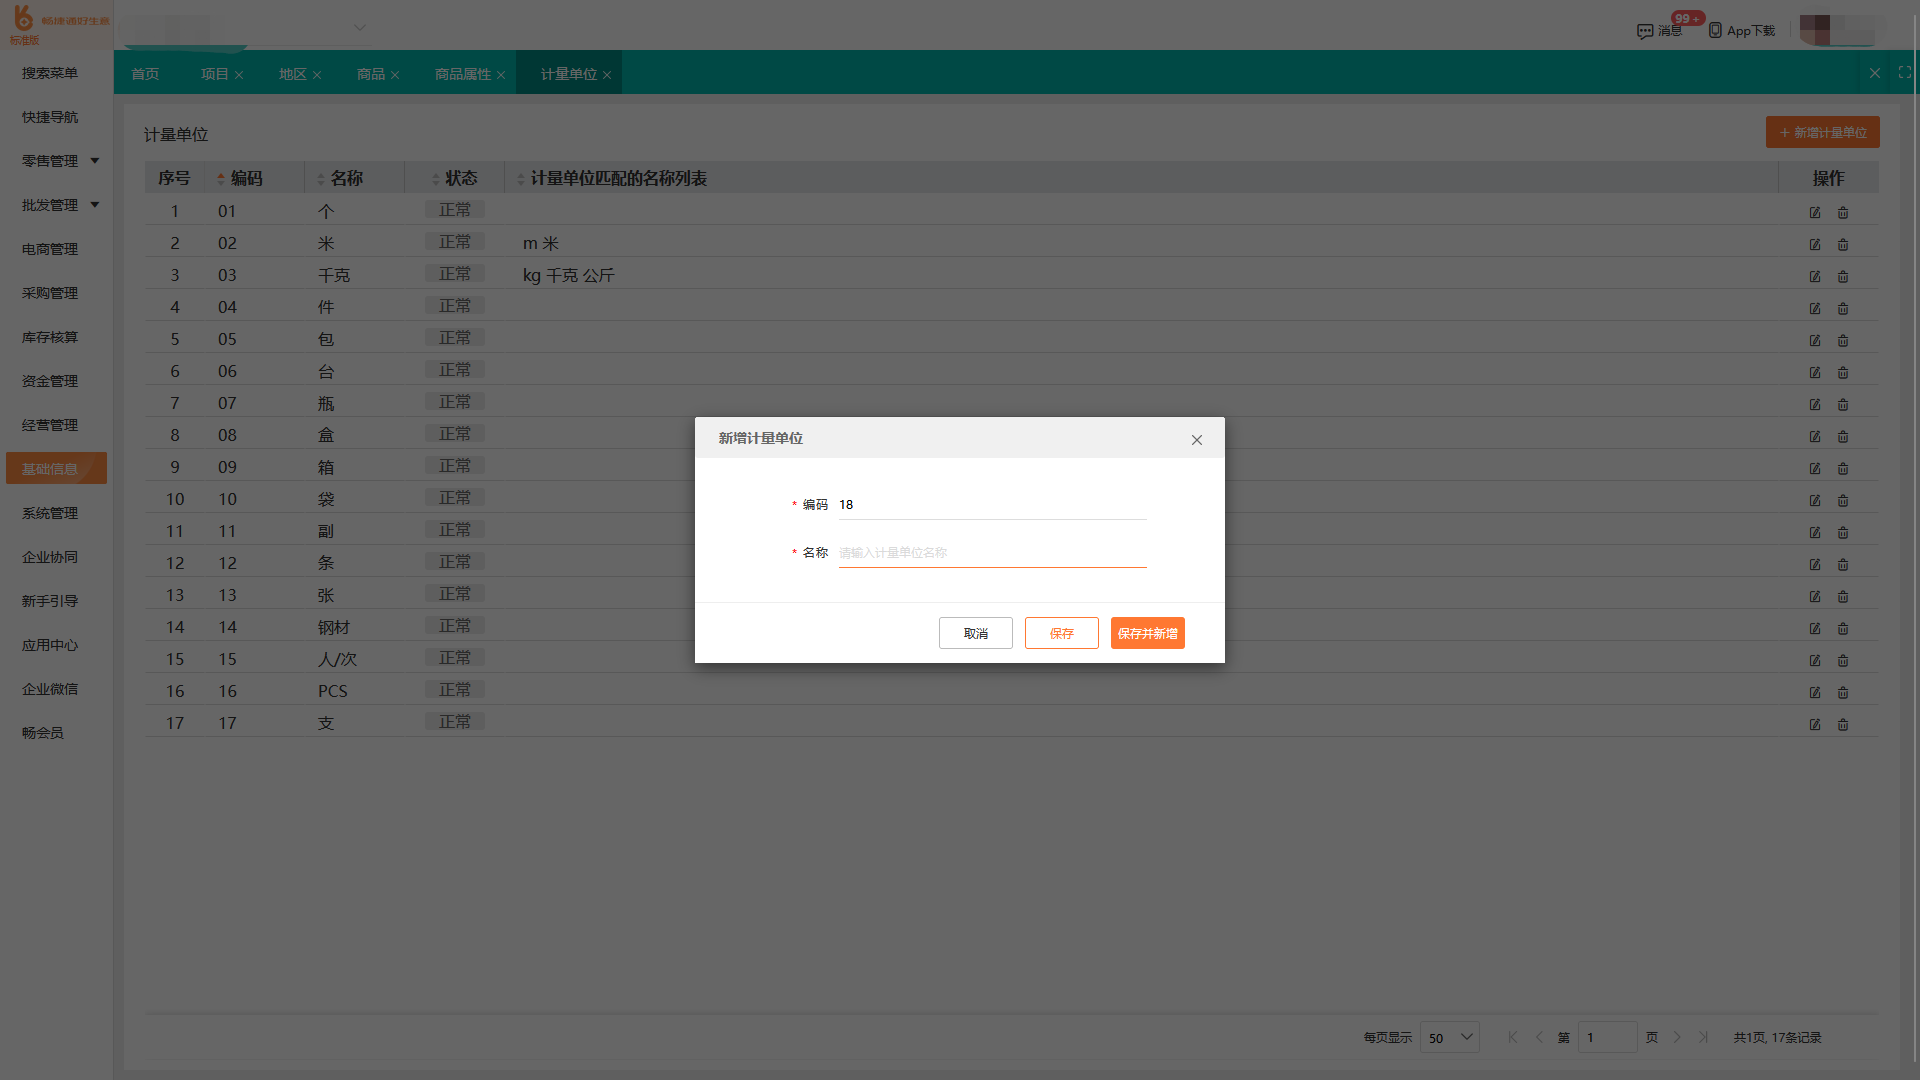This screenshot has height=1080, width=1920.
Task: Click the edit icon for row 1
Action: [1815, 212]
